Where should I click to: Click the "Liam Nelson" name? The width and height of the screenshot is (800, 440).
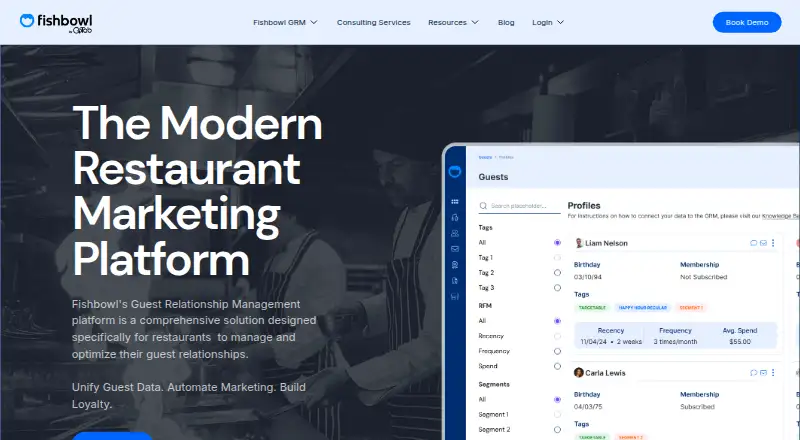606,243
